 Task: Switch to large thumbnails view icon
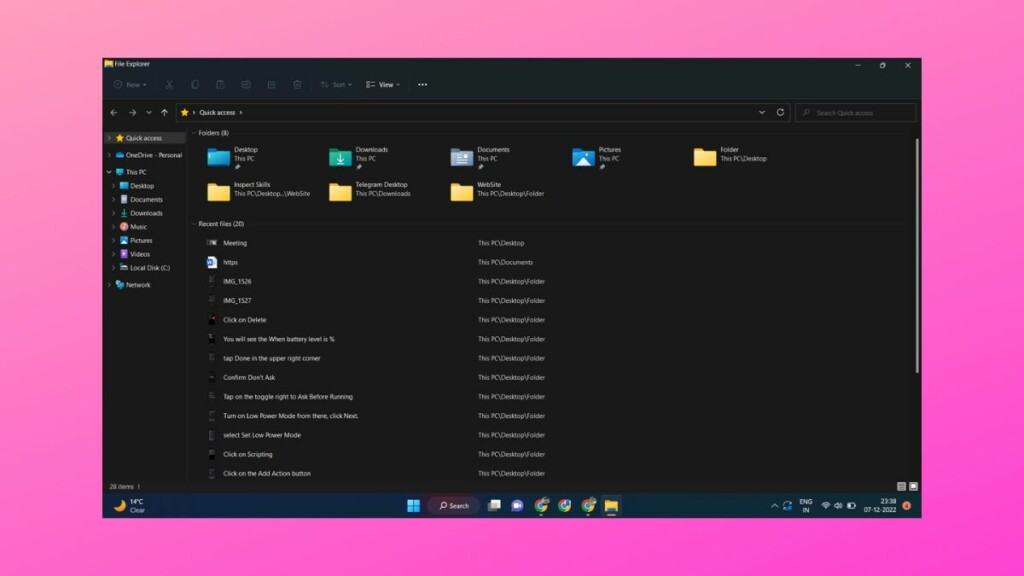tap(913, 487)
